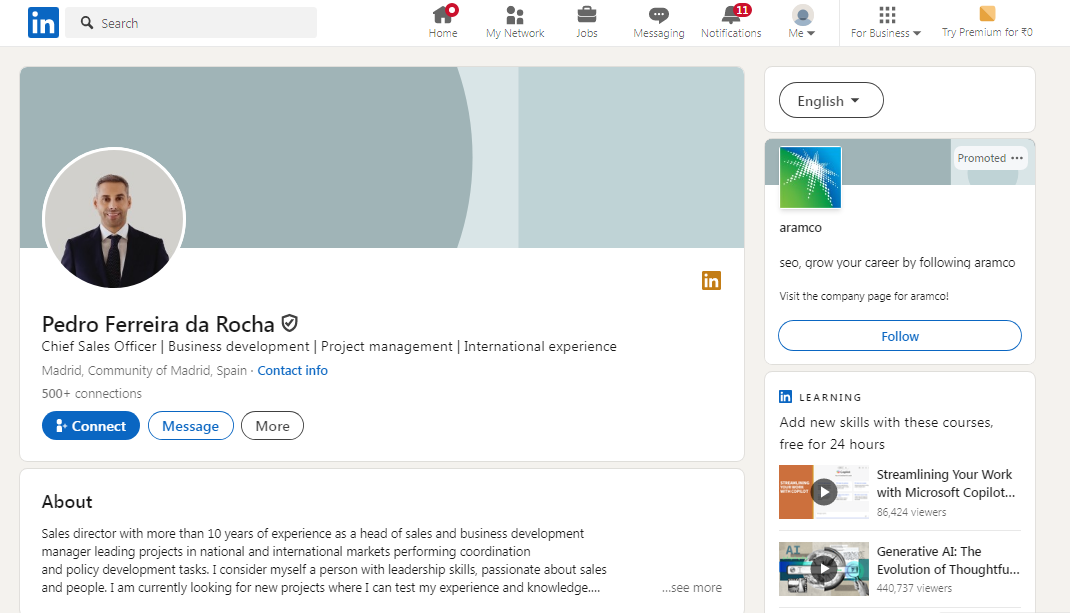The width and height of the screenshot is (1070, 613).
Task: Play the Generative AI course thumbnail
Action: point(824,569)
